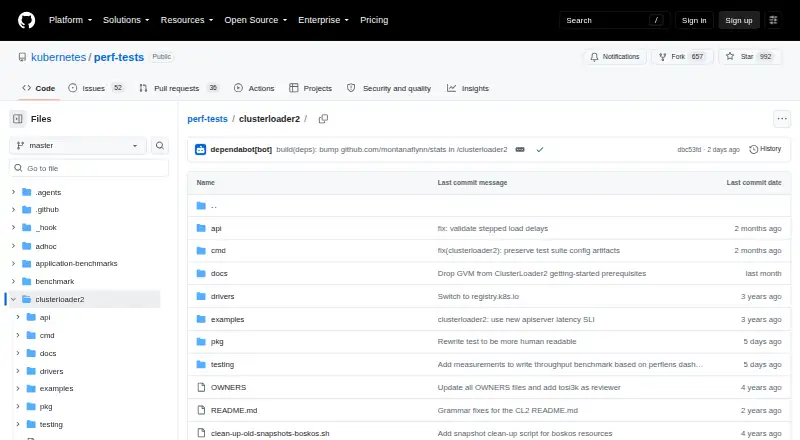
Task: Open the more options ellipsis button
Action: [782, 119]
